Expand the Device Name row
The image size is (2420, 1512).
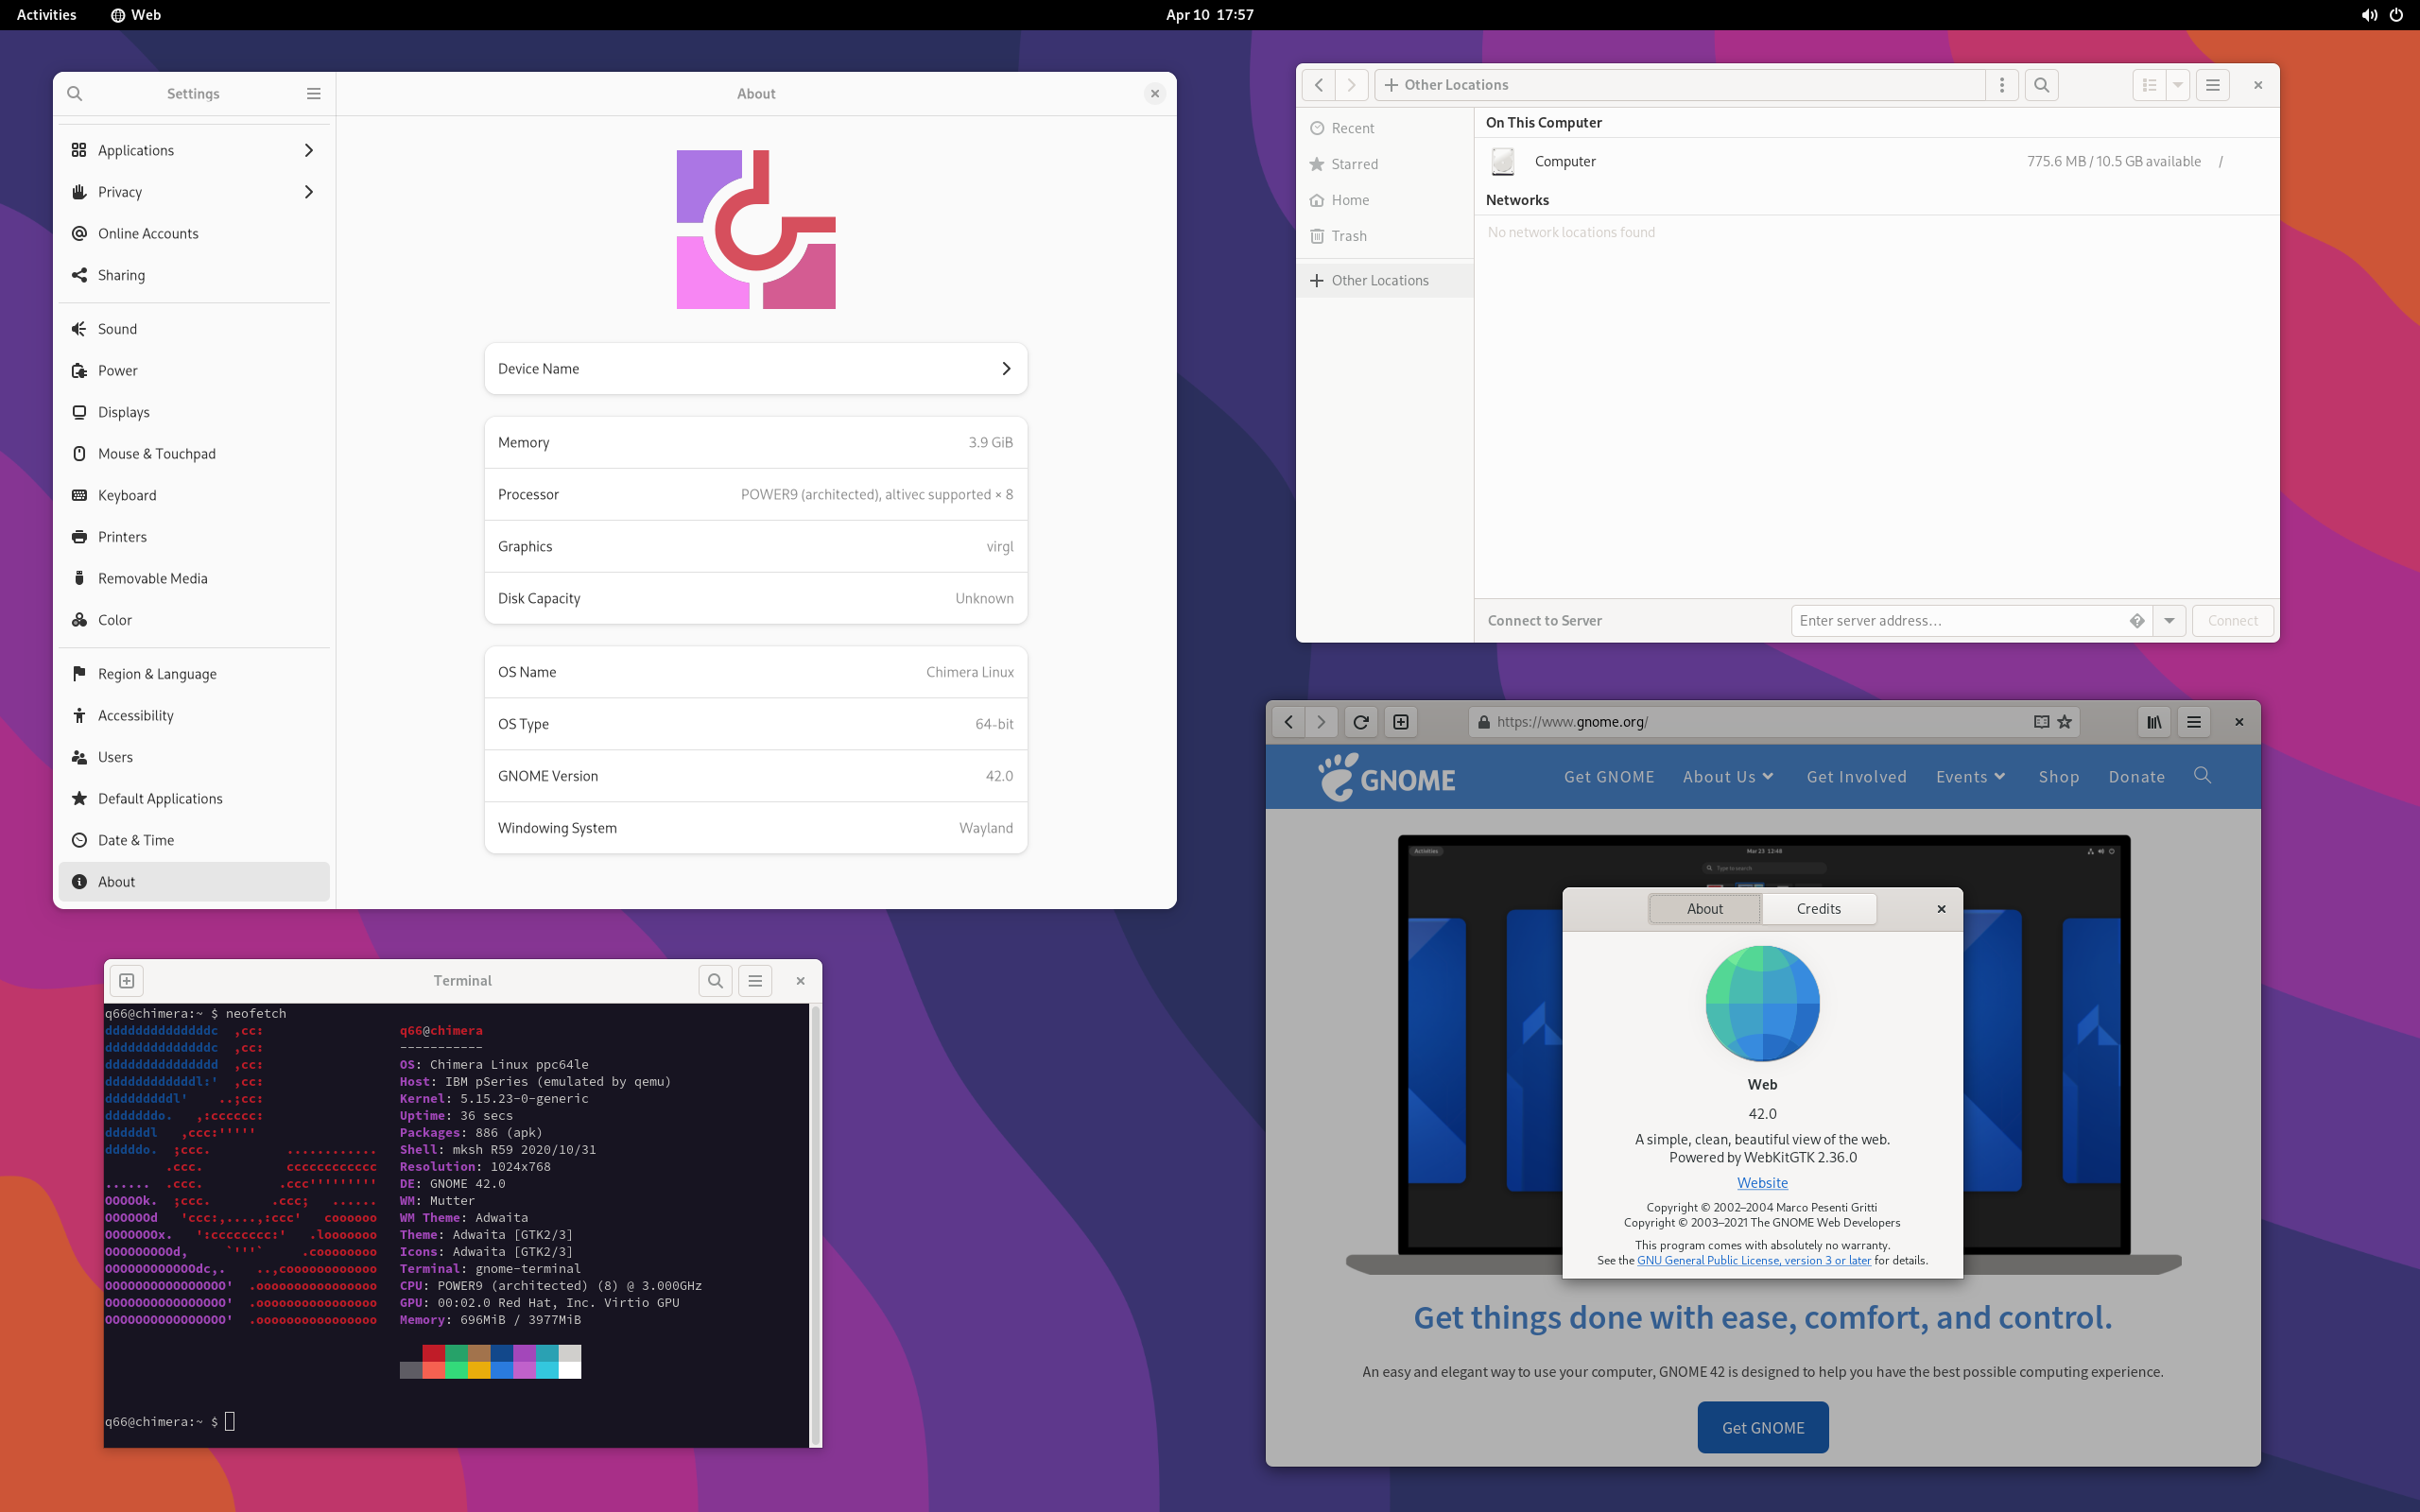tap(755, 369)
